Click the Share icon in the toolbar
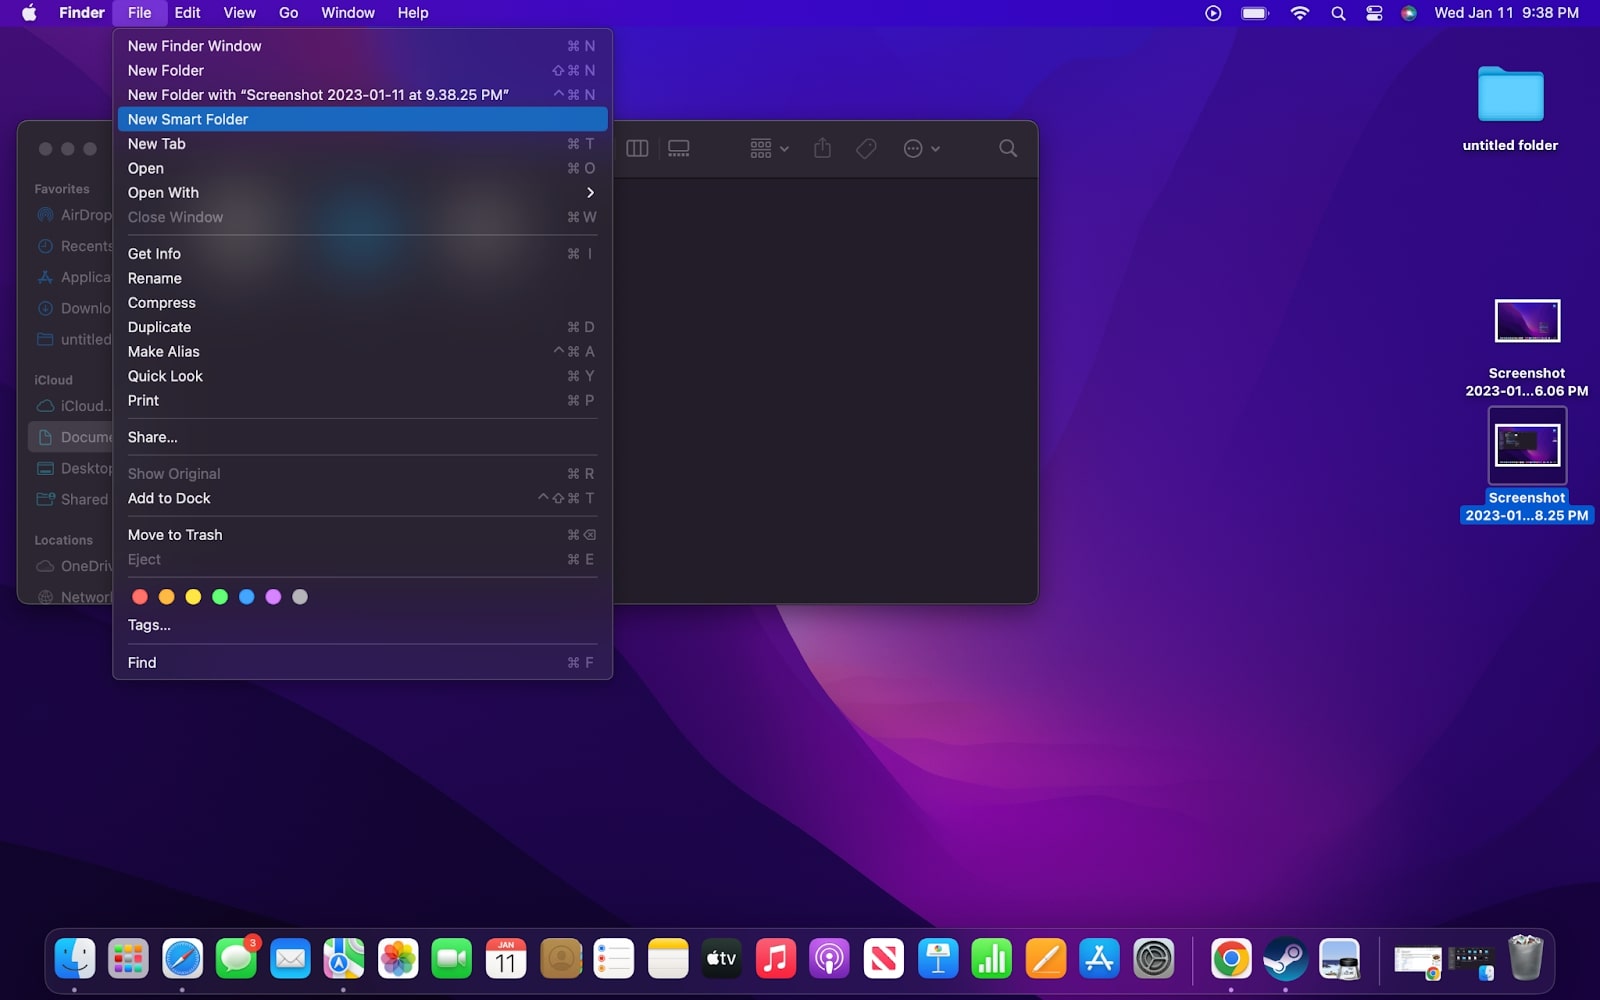Image resolution: width=1600 pixels, height=1000 pixels. point(822,147)
